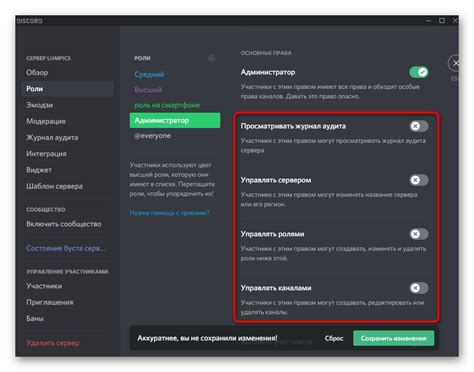
Task: Enable the Управлять каналами switch
Action: pyautogui.click(x=419, y=288)
